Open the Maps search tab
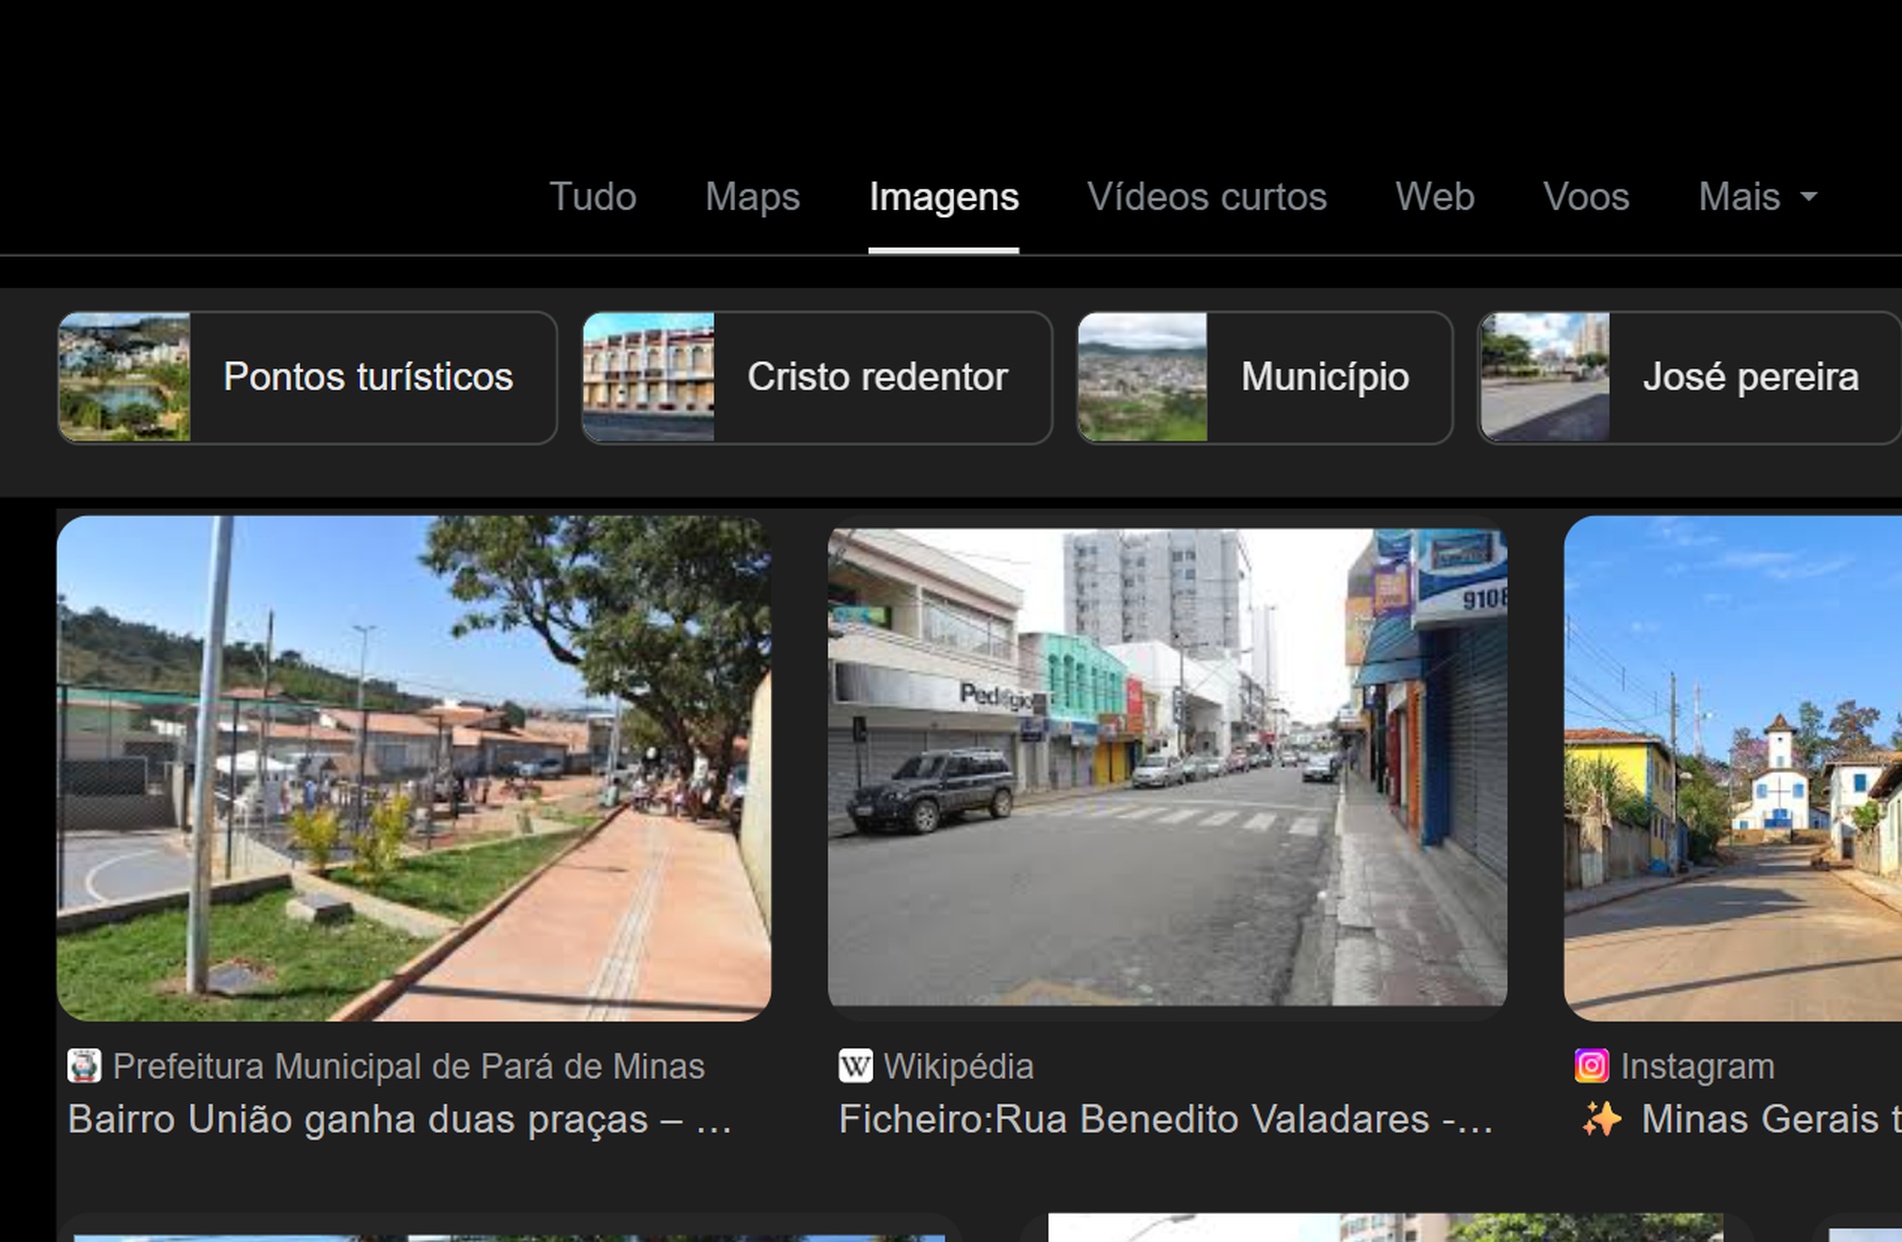This screenshot has width=1902, height=1242. [x=752, y=197]
